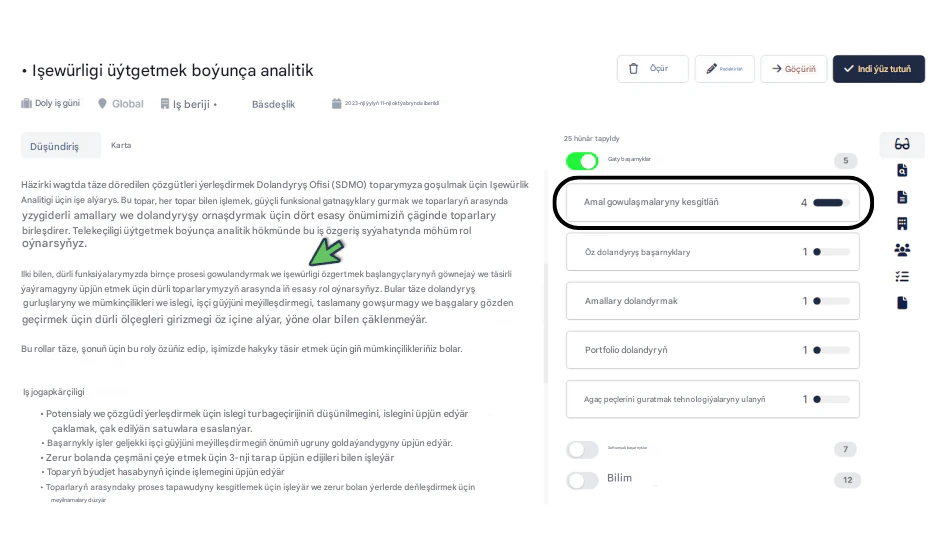The height and width of the screenshot is (546, 944).
Task: Open the blank file icon in sidebar
Action: [x=902, y=303]
